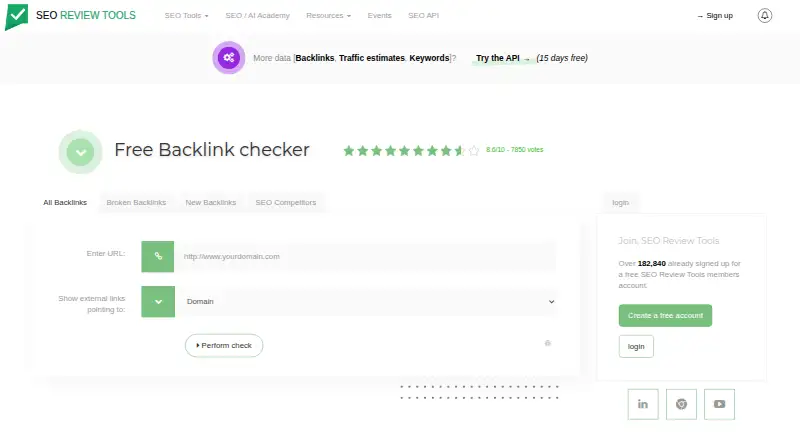
Task: Click the Keywords text in banner
Action: 429,58
